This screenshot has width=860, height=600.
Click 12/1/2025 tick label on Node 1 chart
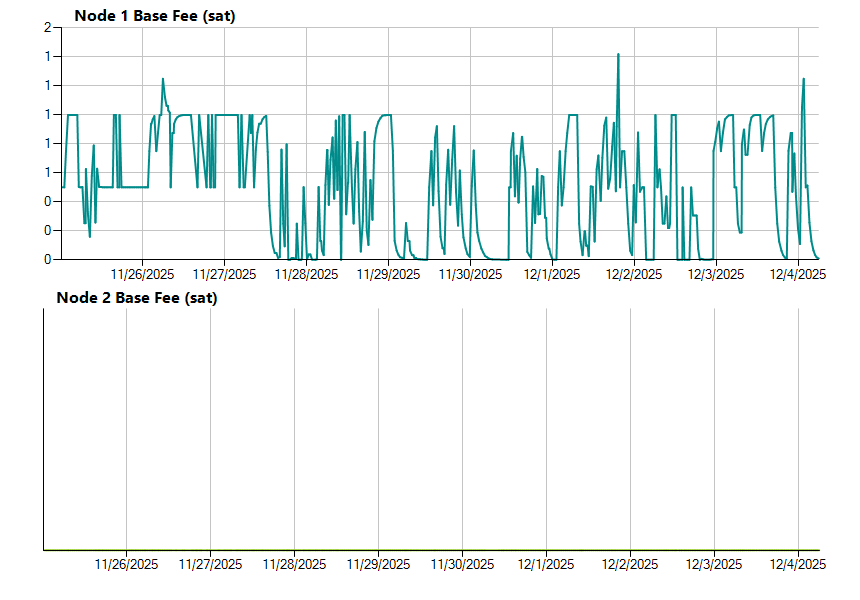tap(552, 273)
